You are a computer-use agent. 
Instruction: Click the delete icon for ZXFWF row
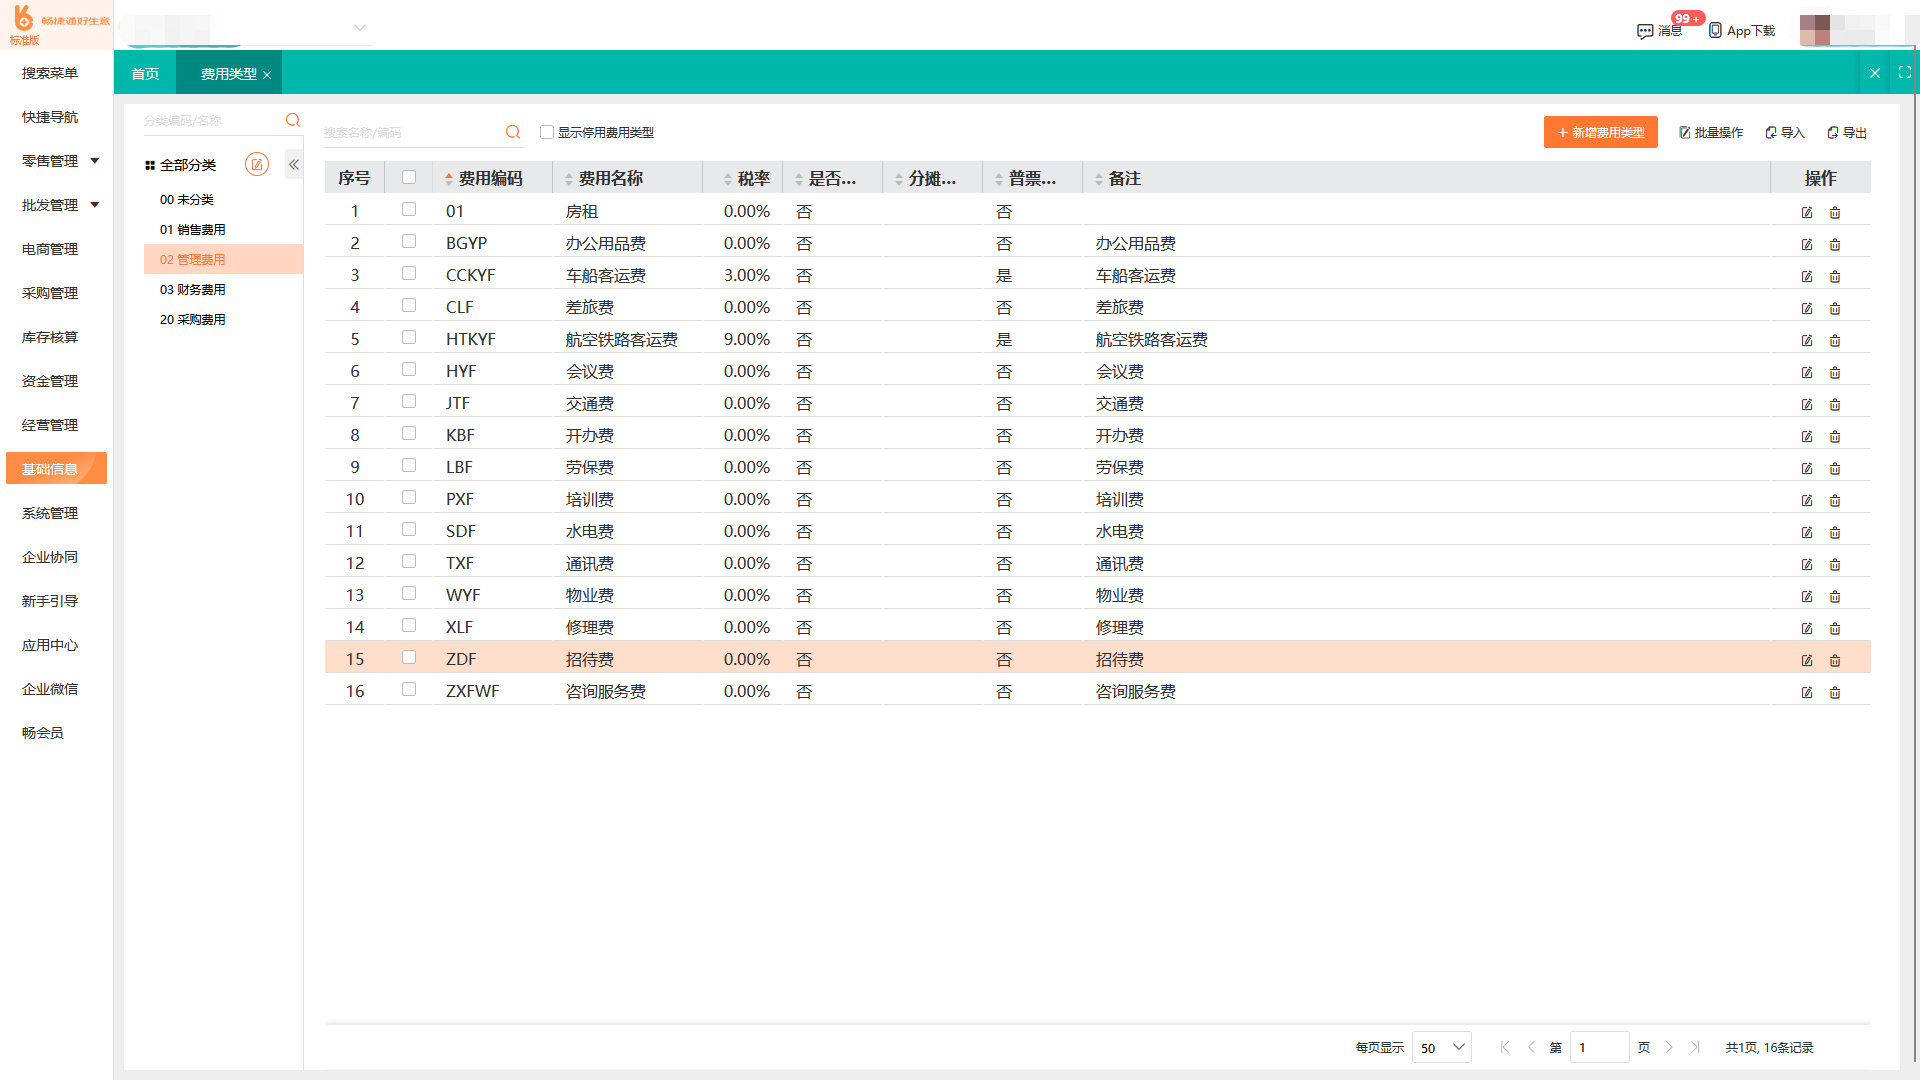click(x=1834, y=690)
